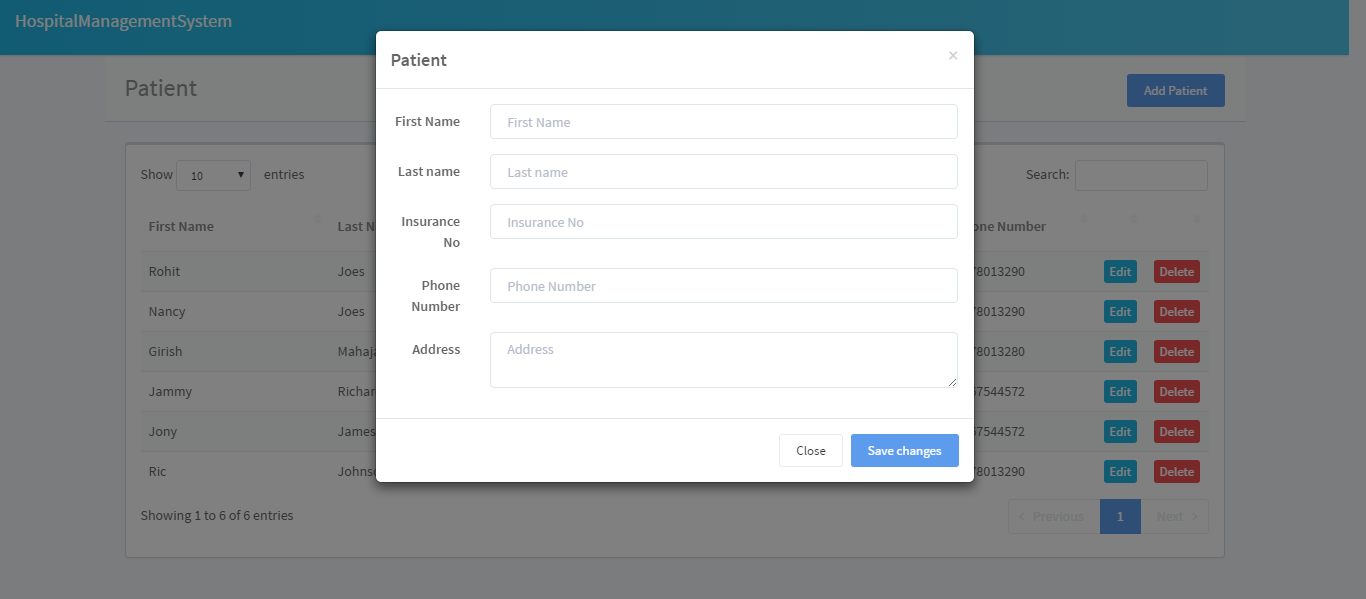Delete the patient Ric row

(x=1176, y=472)
